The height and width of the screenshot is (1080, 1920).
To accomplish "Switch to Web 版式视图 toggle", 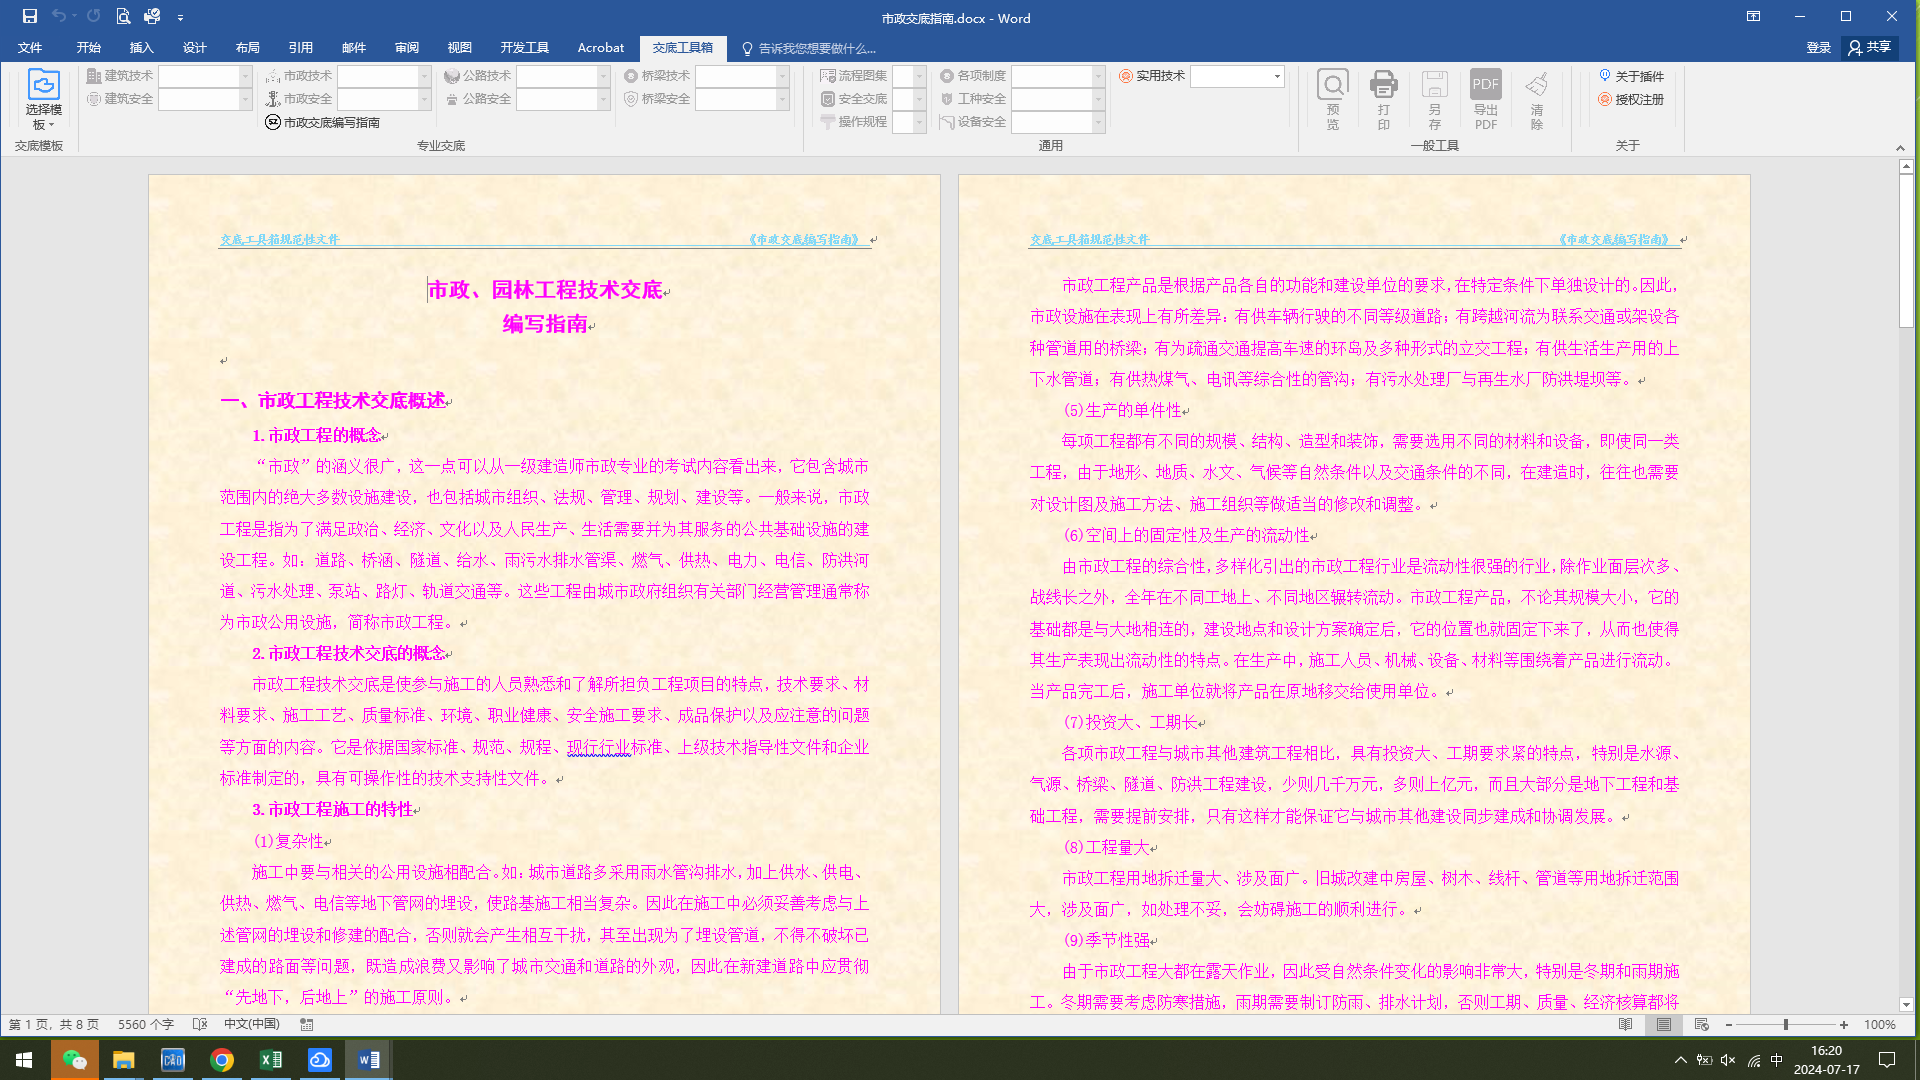I will [1700, 1024].
